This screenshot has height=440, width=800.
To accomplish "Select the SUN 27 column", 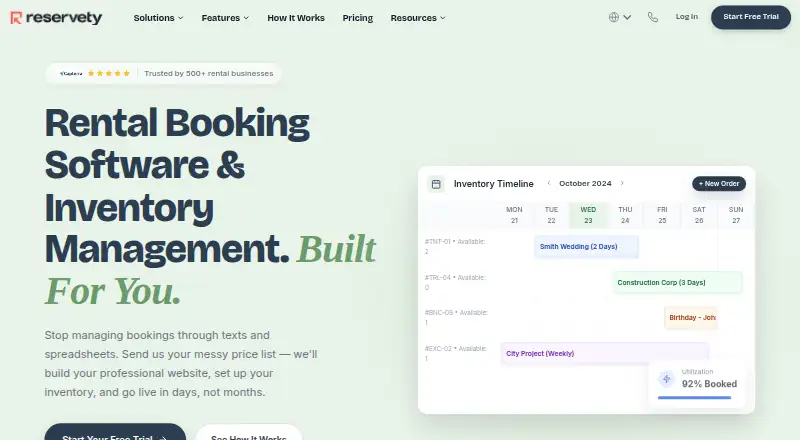I will (736, 215).
